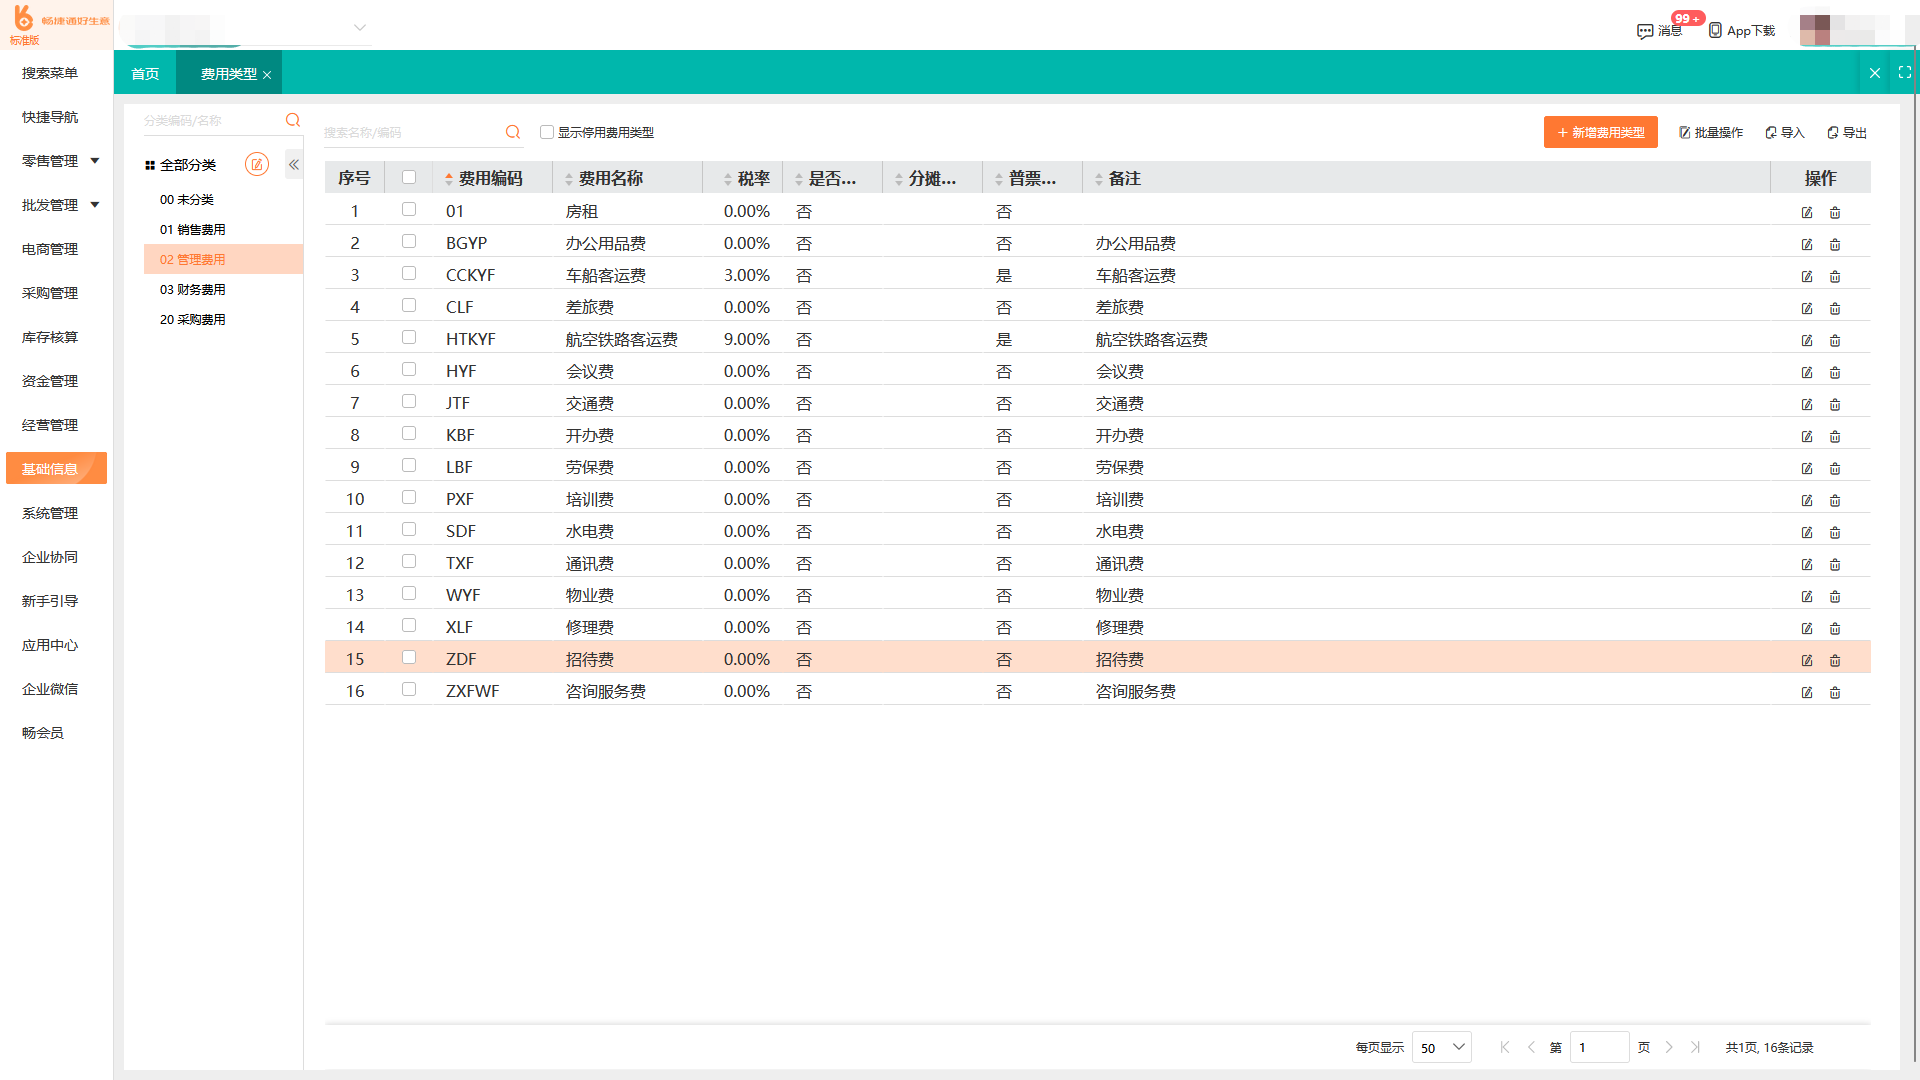Click the collapse sidebar arrow icon

[x=293, y=164]
